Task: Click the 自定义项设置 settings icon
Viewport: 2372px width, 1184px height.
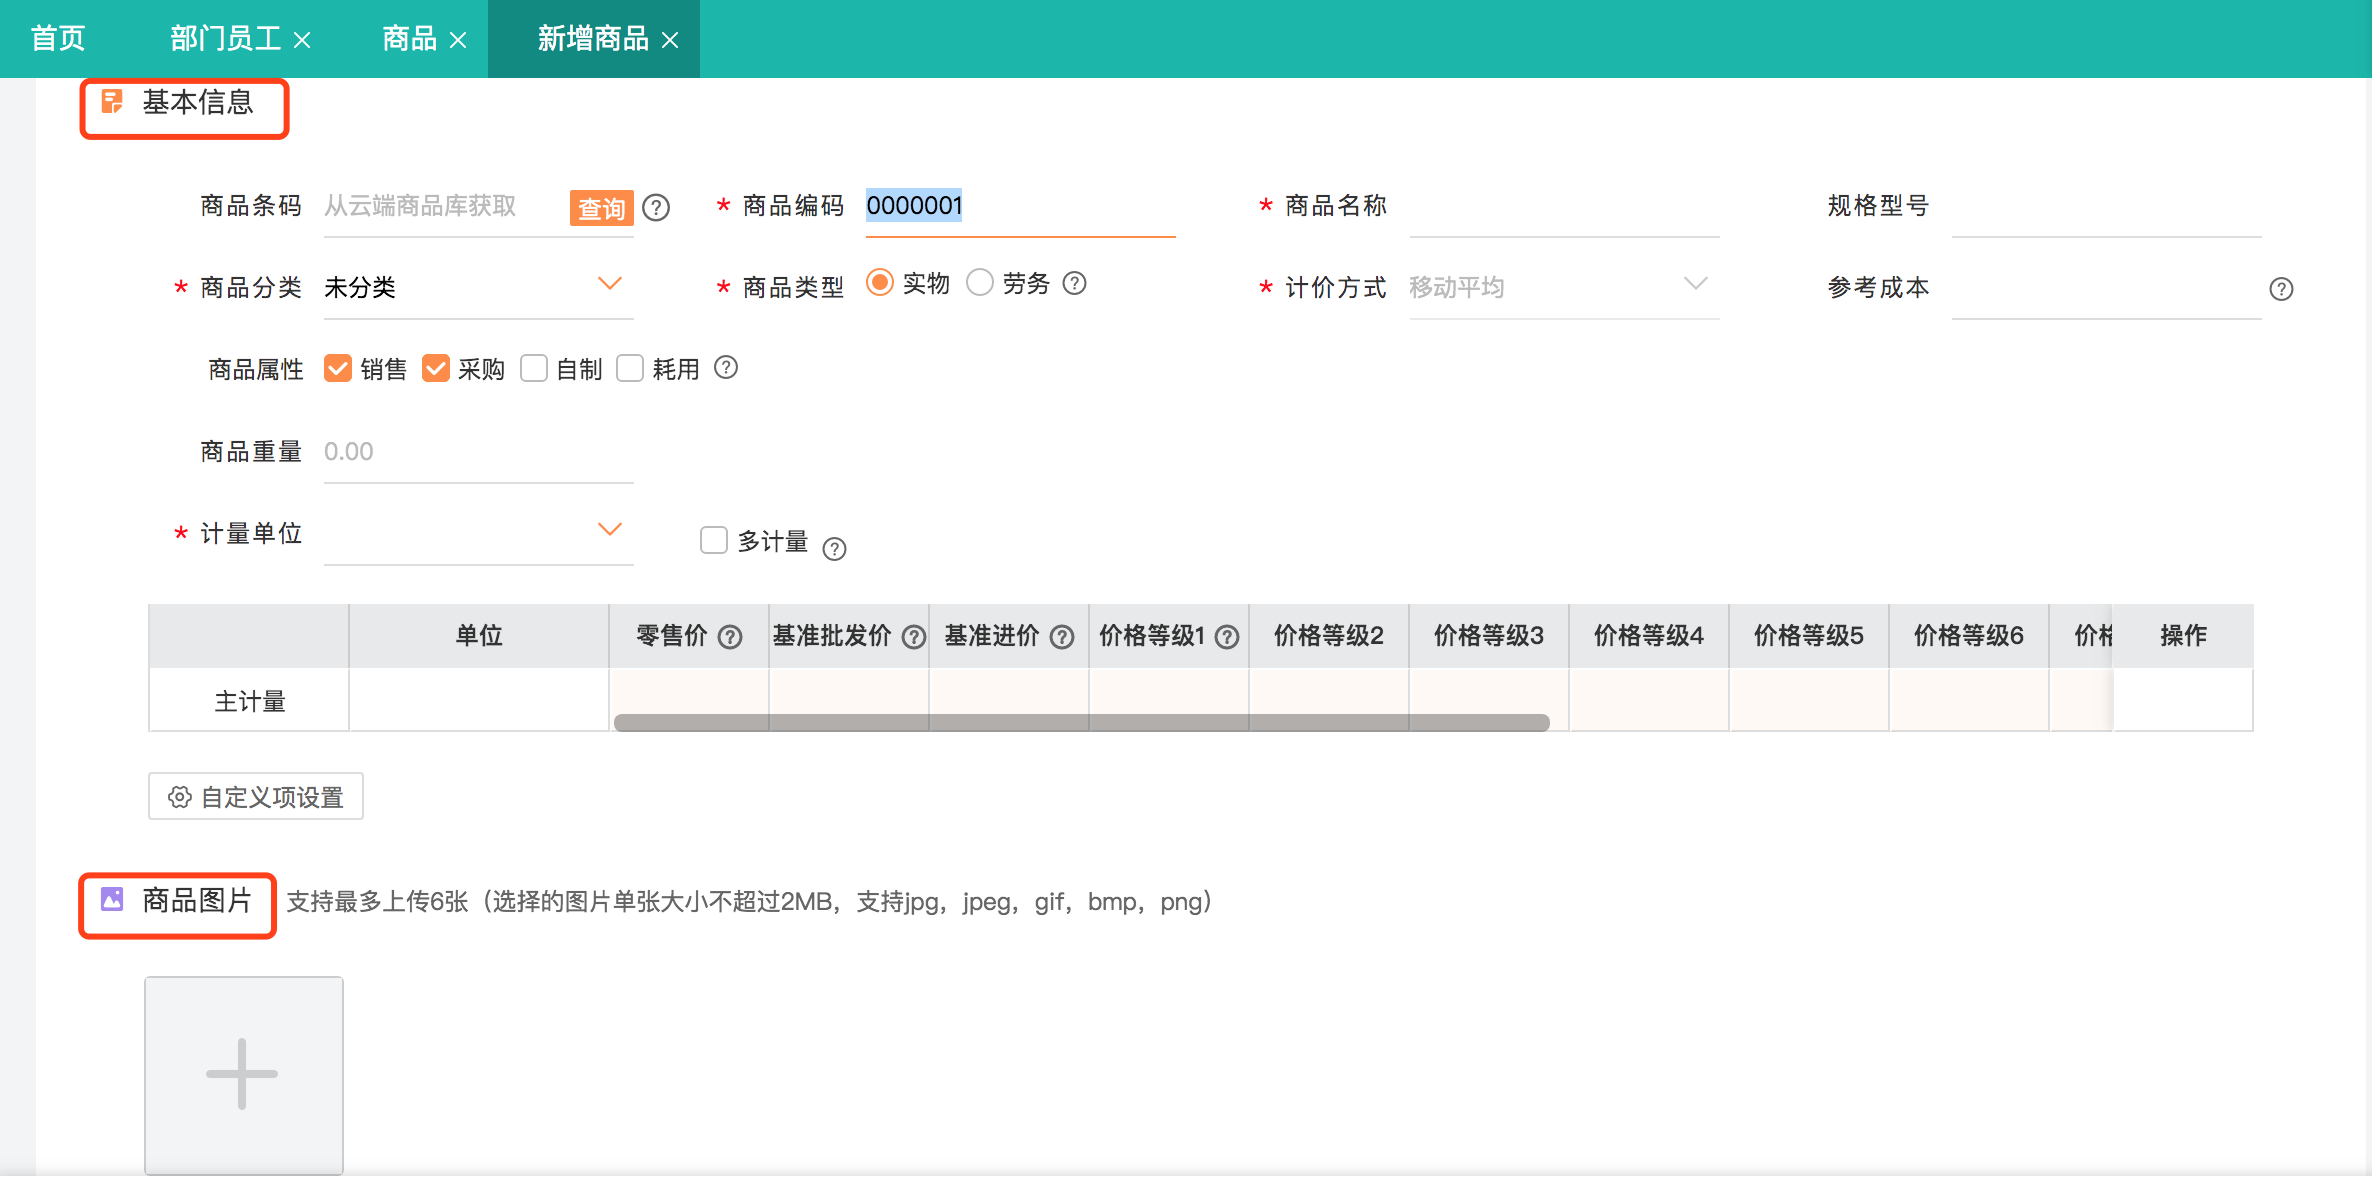Action: (x=179, y=797)
